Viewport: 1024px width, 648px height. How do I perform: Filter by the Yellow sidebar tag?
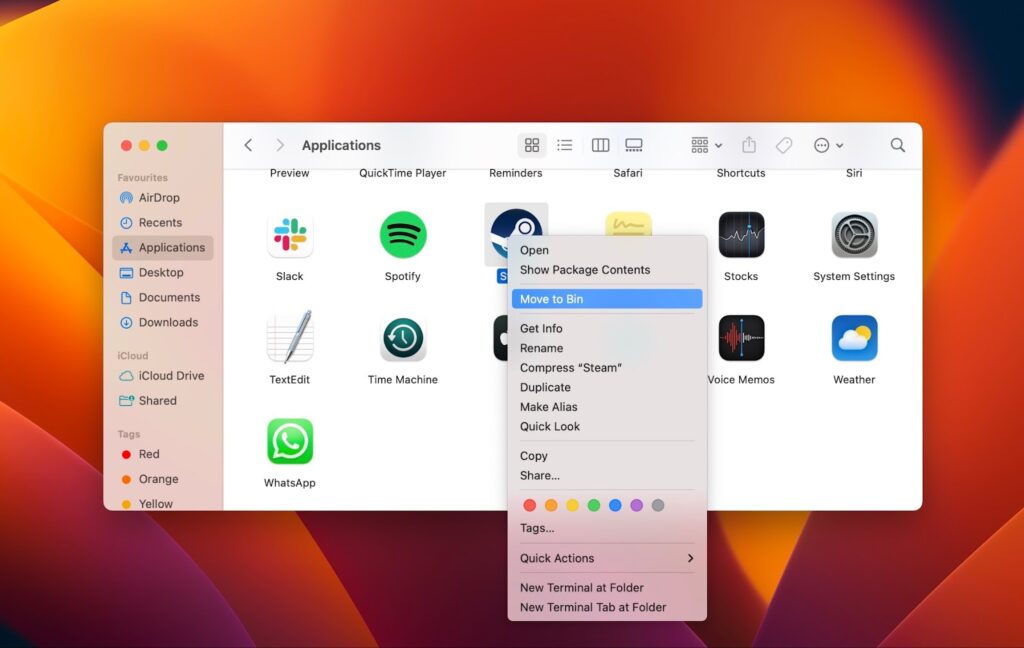pos(163,504)
